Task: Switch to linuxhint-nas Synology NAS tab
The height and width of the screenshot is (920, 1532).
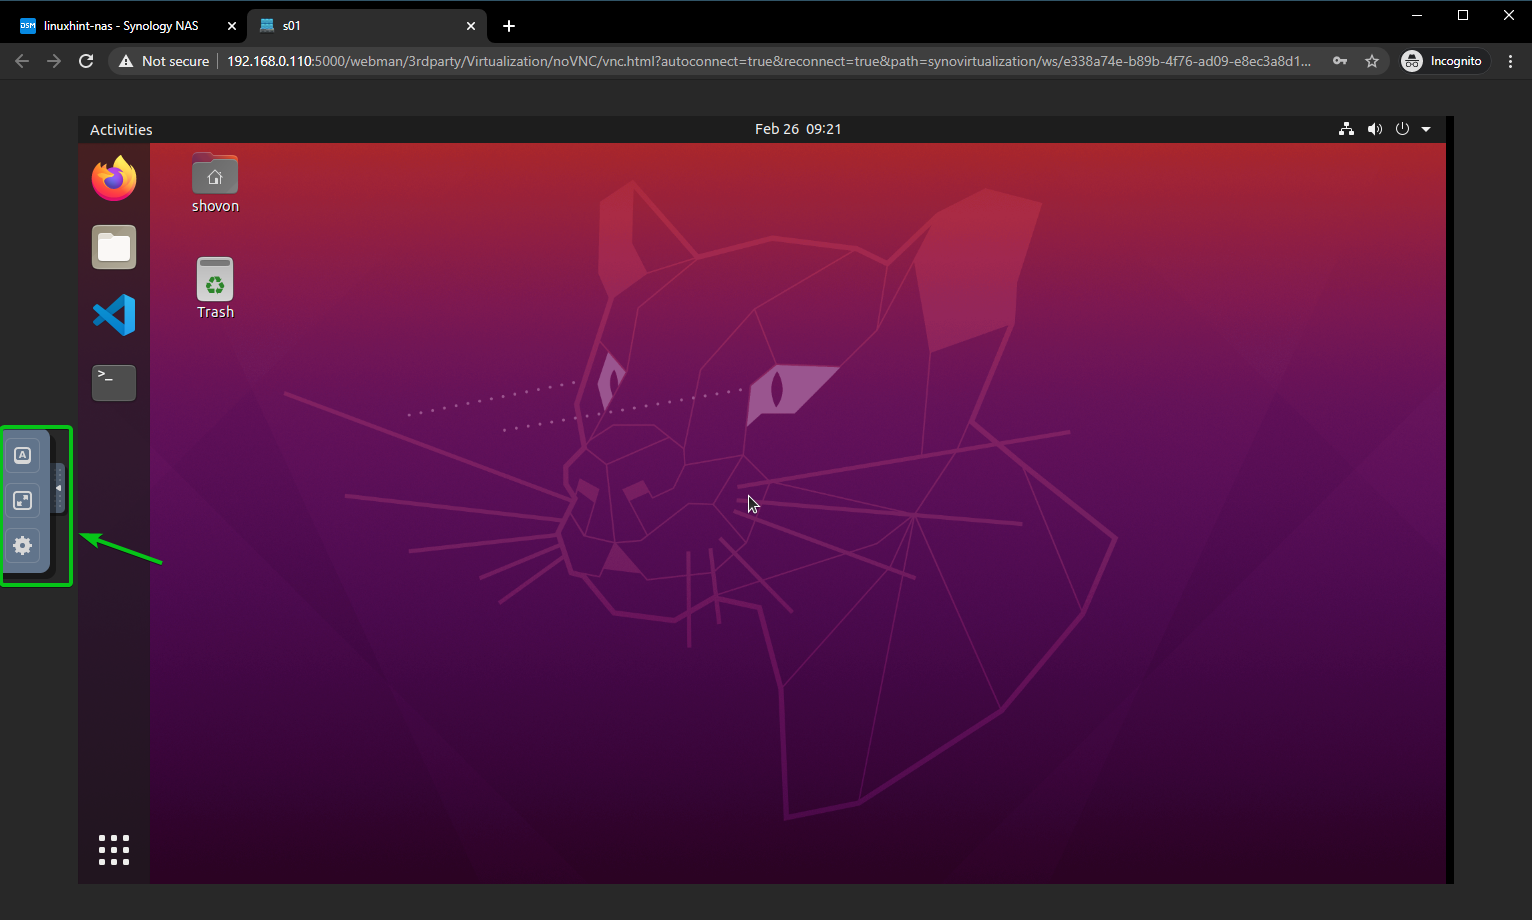Action: pos(126,26)
